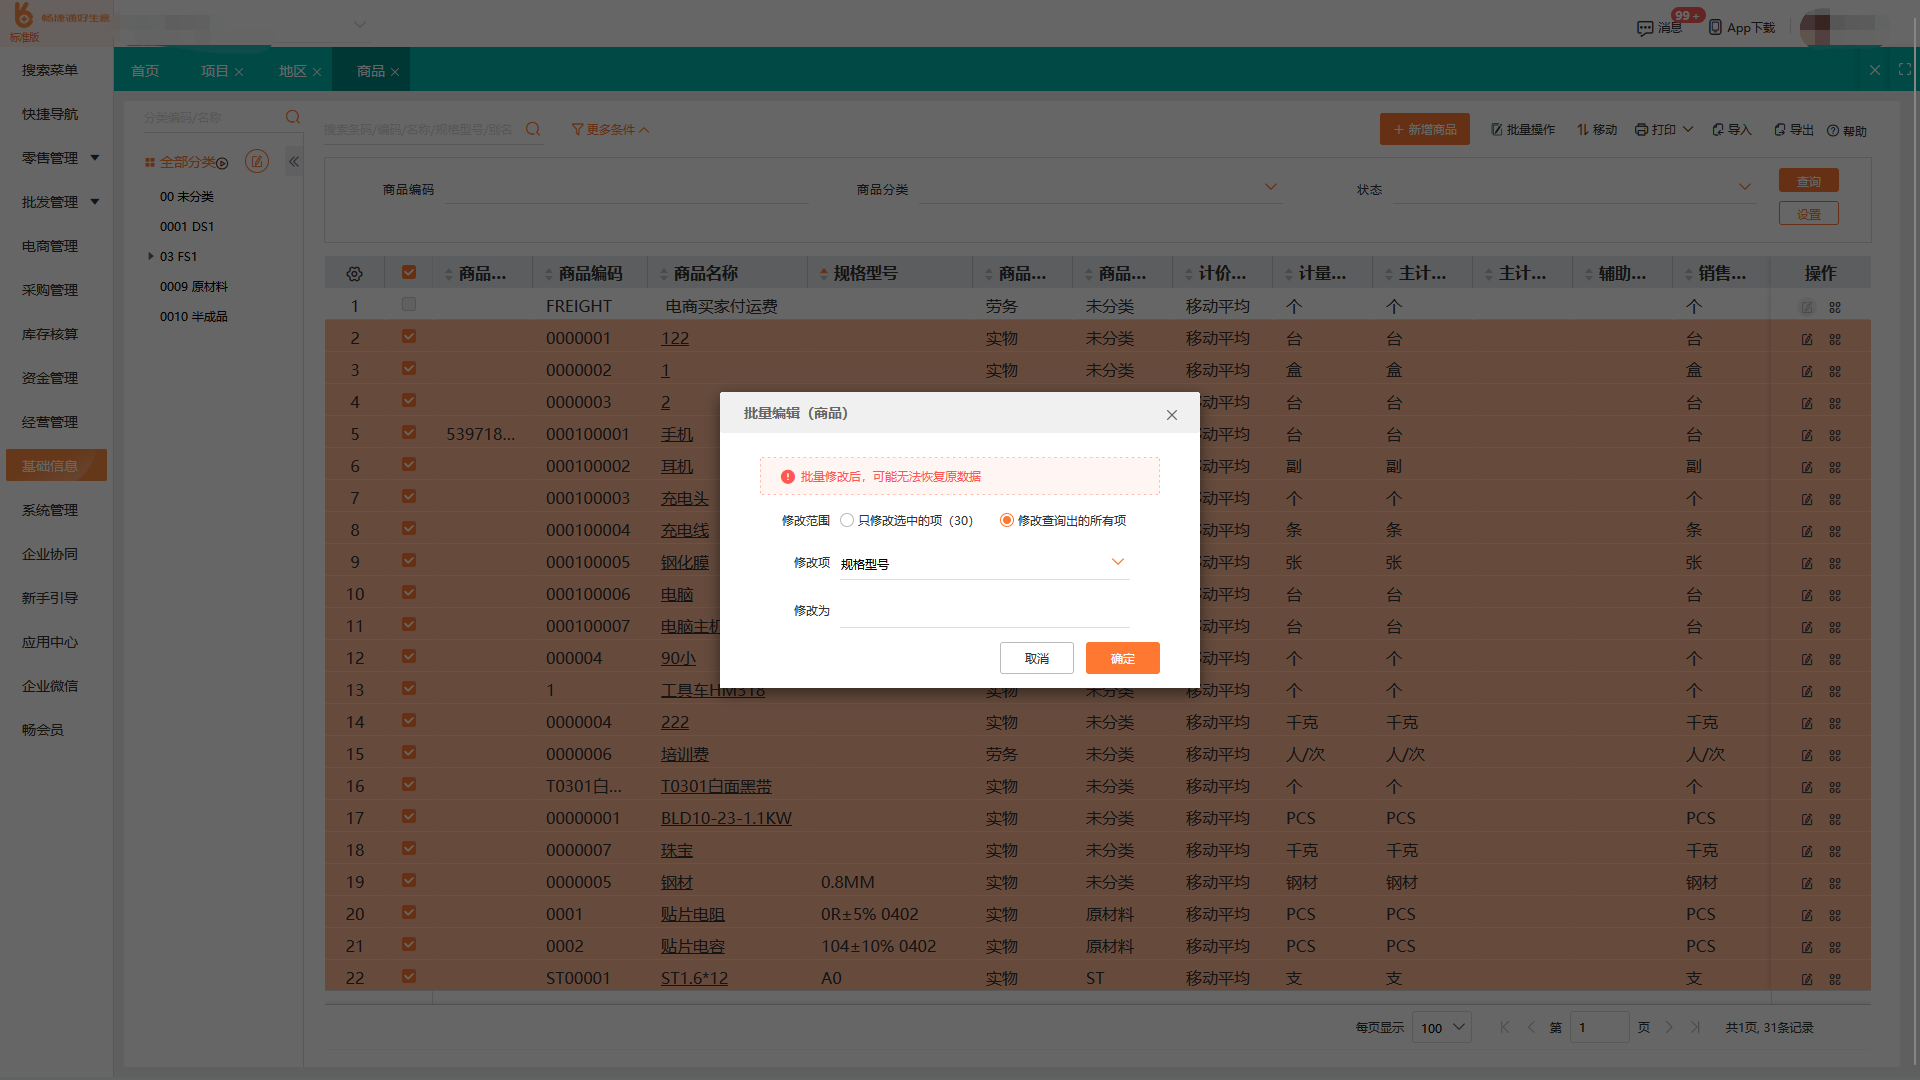Select 修改查询出的所有项 radio button
Screen dimensions: 1920x1080
[1006, 520]
